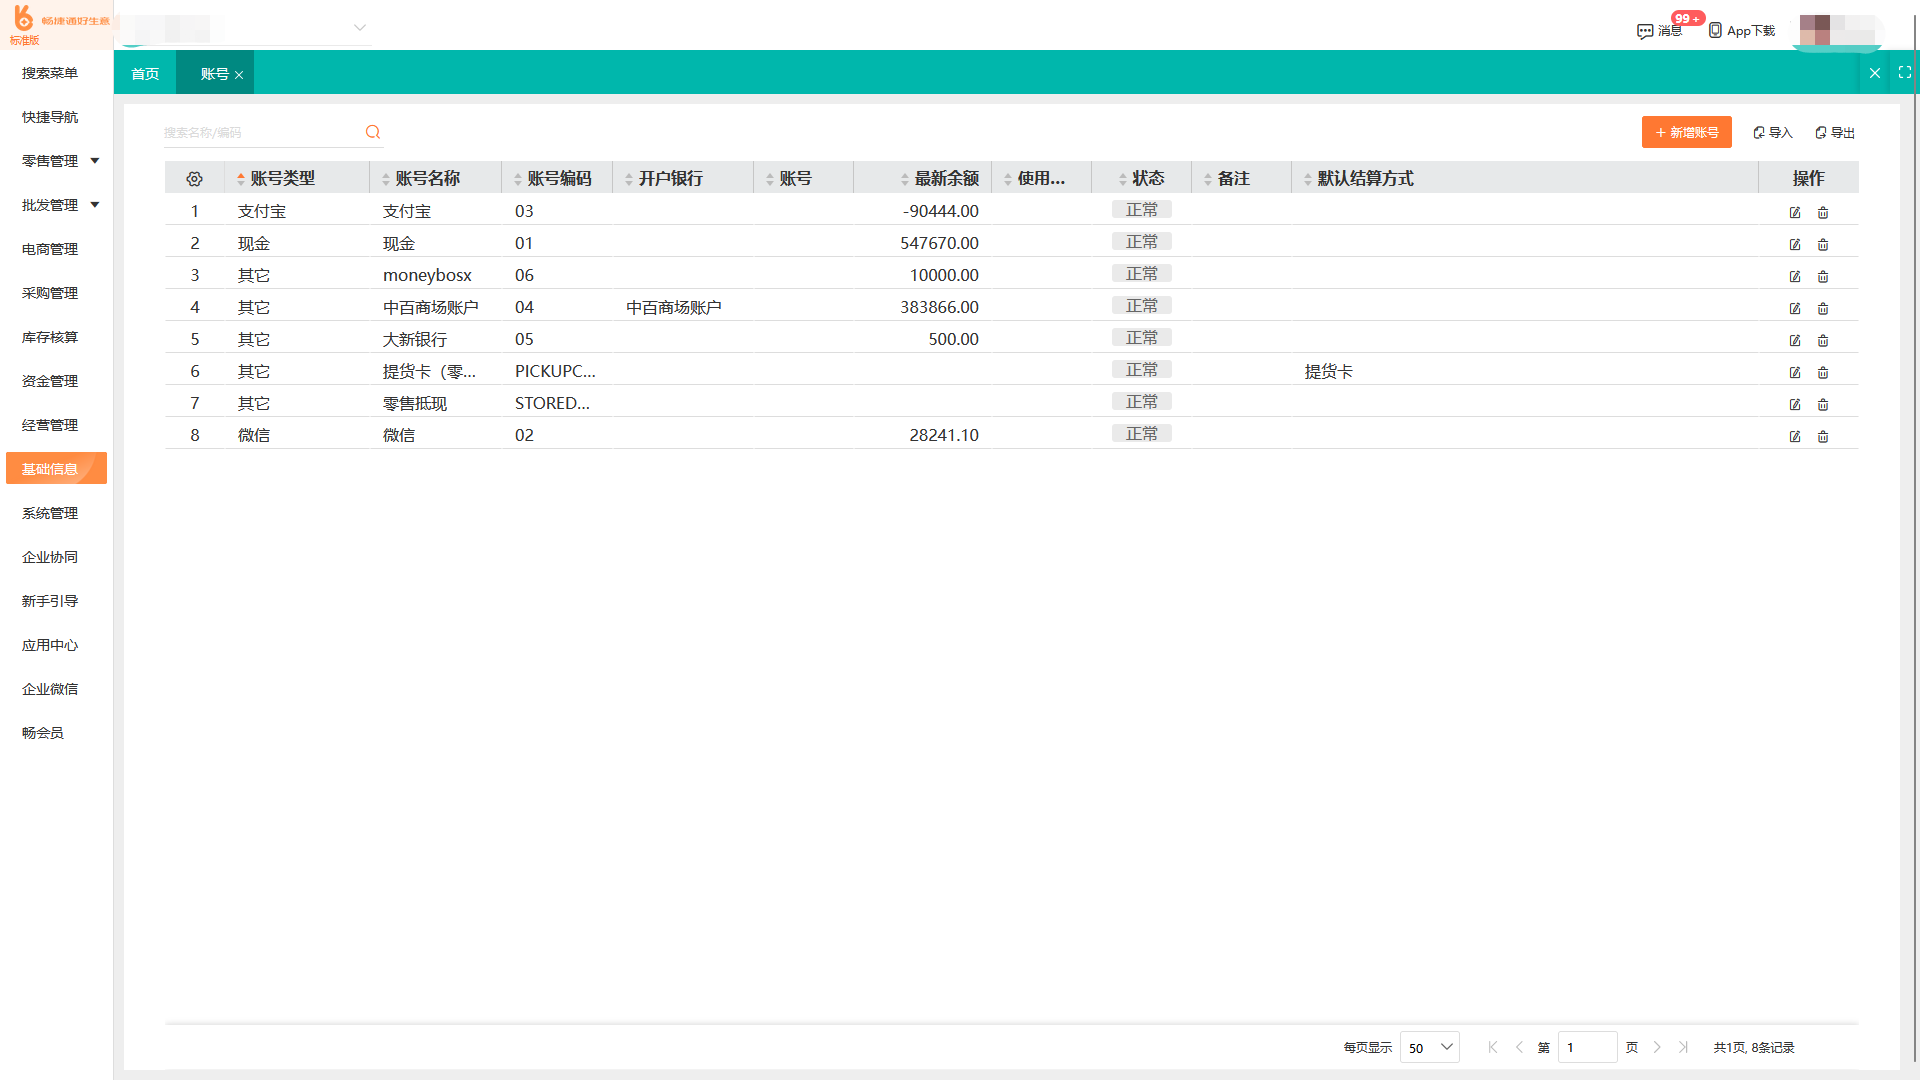This screenshot has width=1920, height=1080.
Task: Switch to 首页 tab
Action: 145,74
